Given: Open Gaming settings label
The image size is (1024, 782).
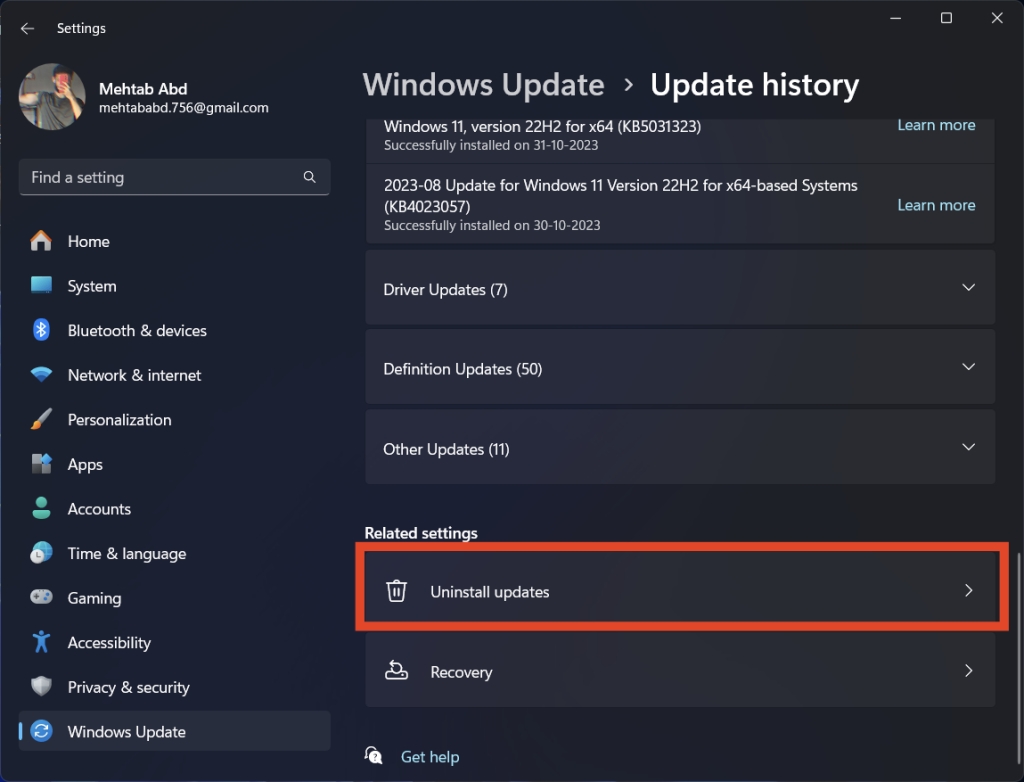Looking at the screenshot, I should point(94,598).
